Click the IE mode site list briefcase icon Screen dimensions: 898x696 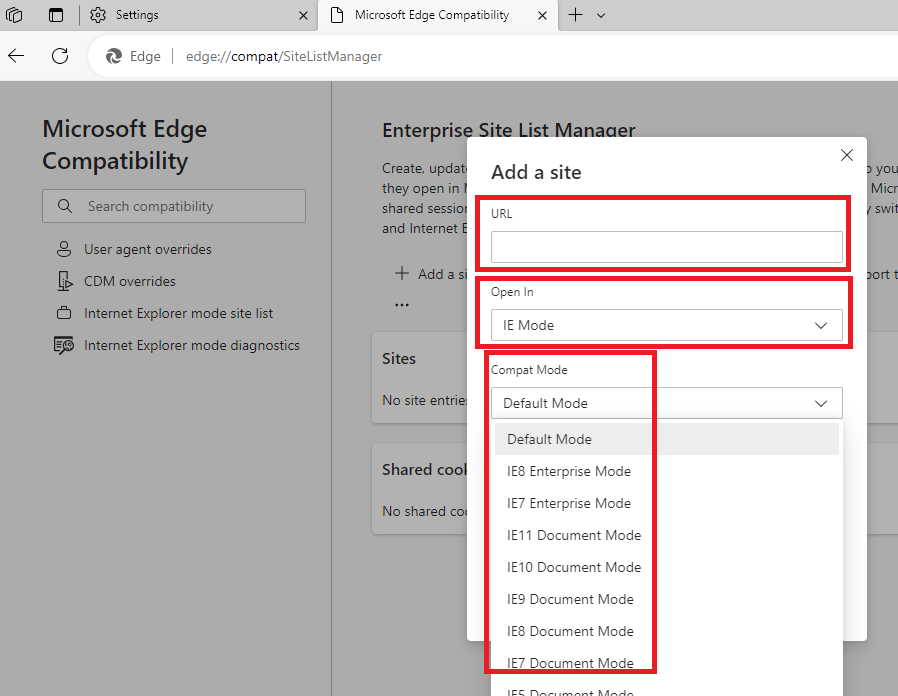64,313
